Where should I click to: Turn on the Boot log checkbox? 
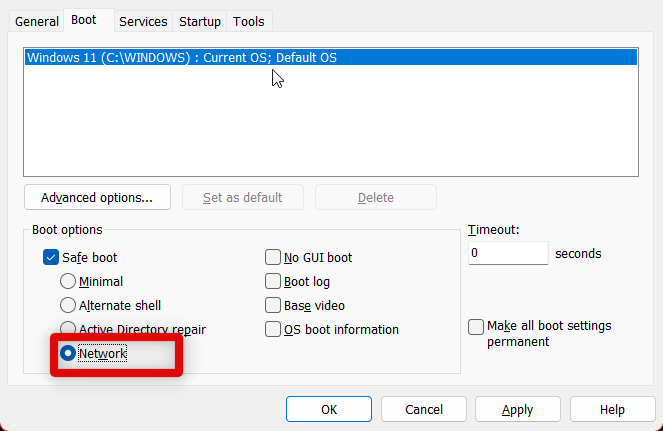click(x=273, y=281)
